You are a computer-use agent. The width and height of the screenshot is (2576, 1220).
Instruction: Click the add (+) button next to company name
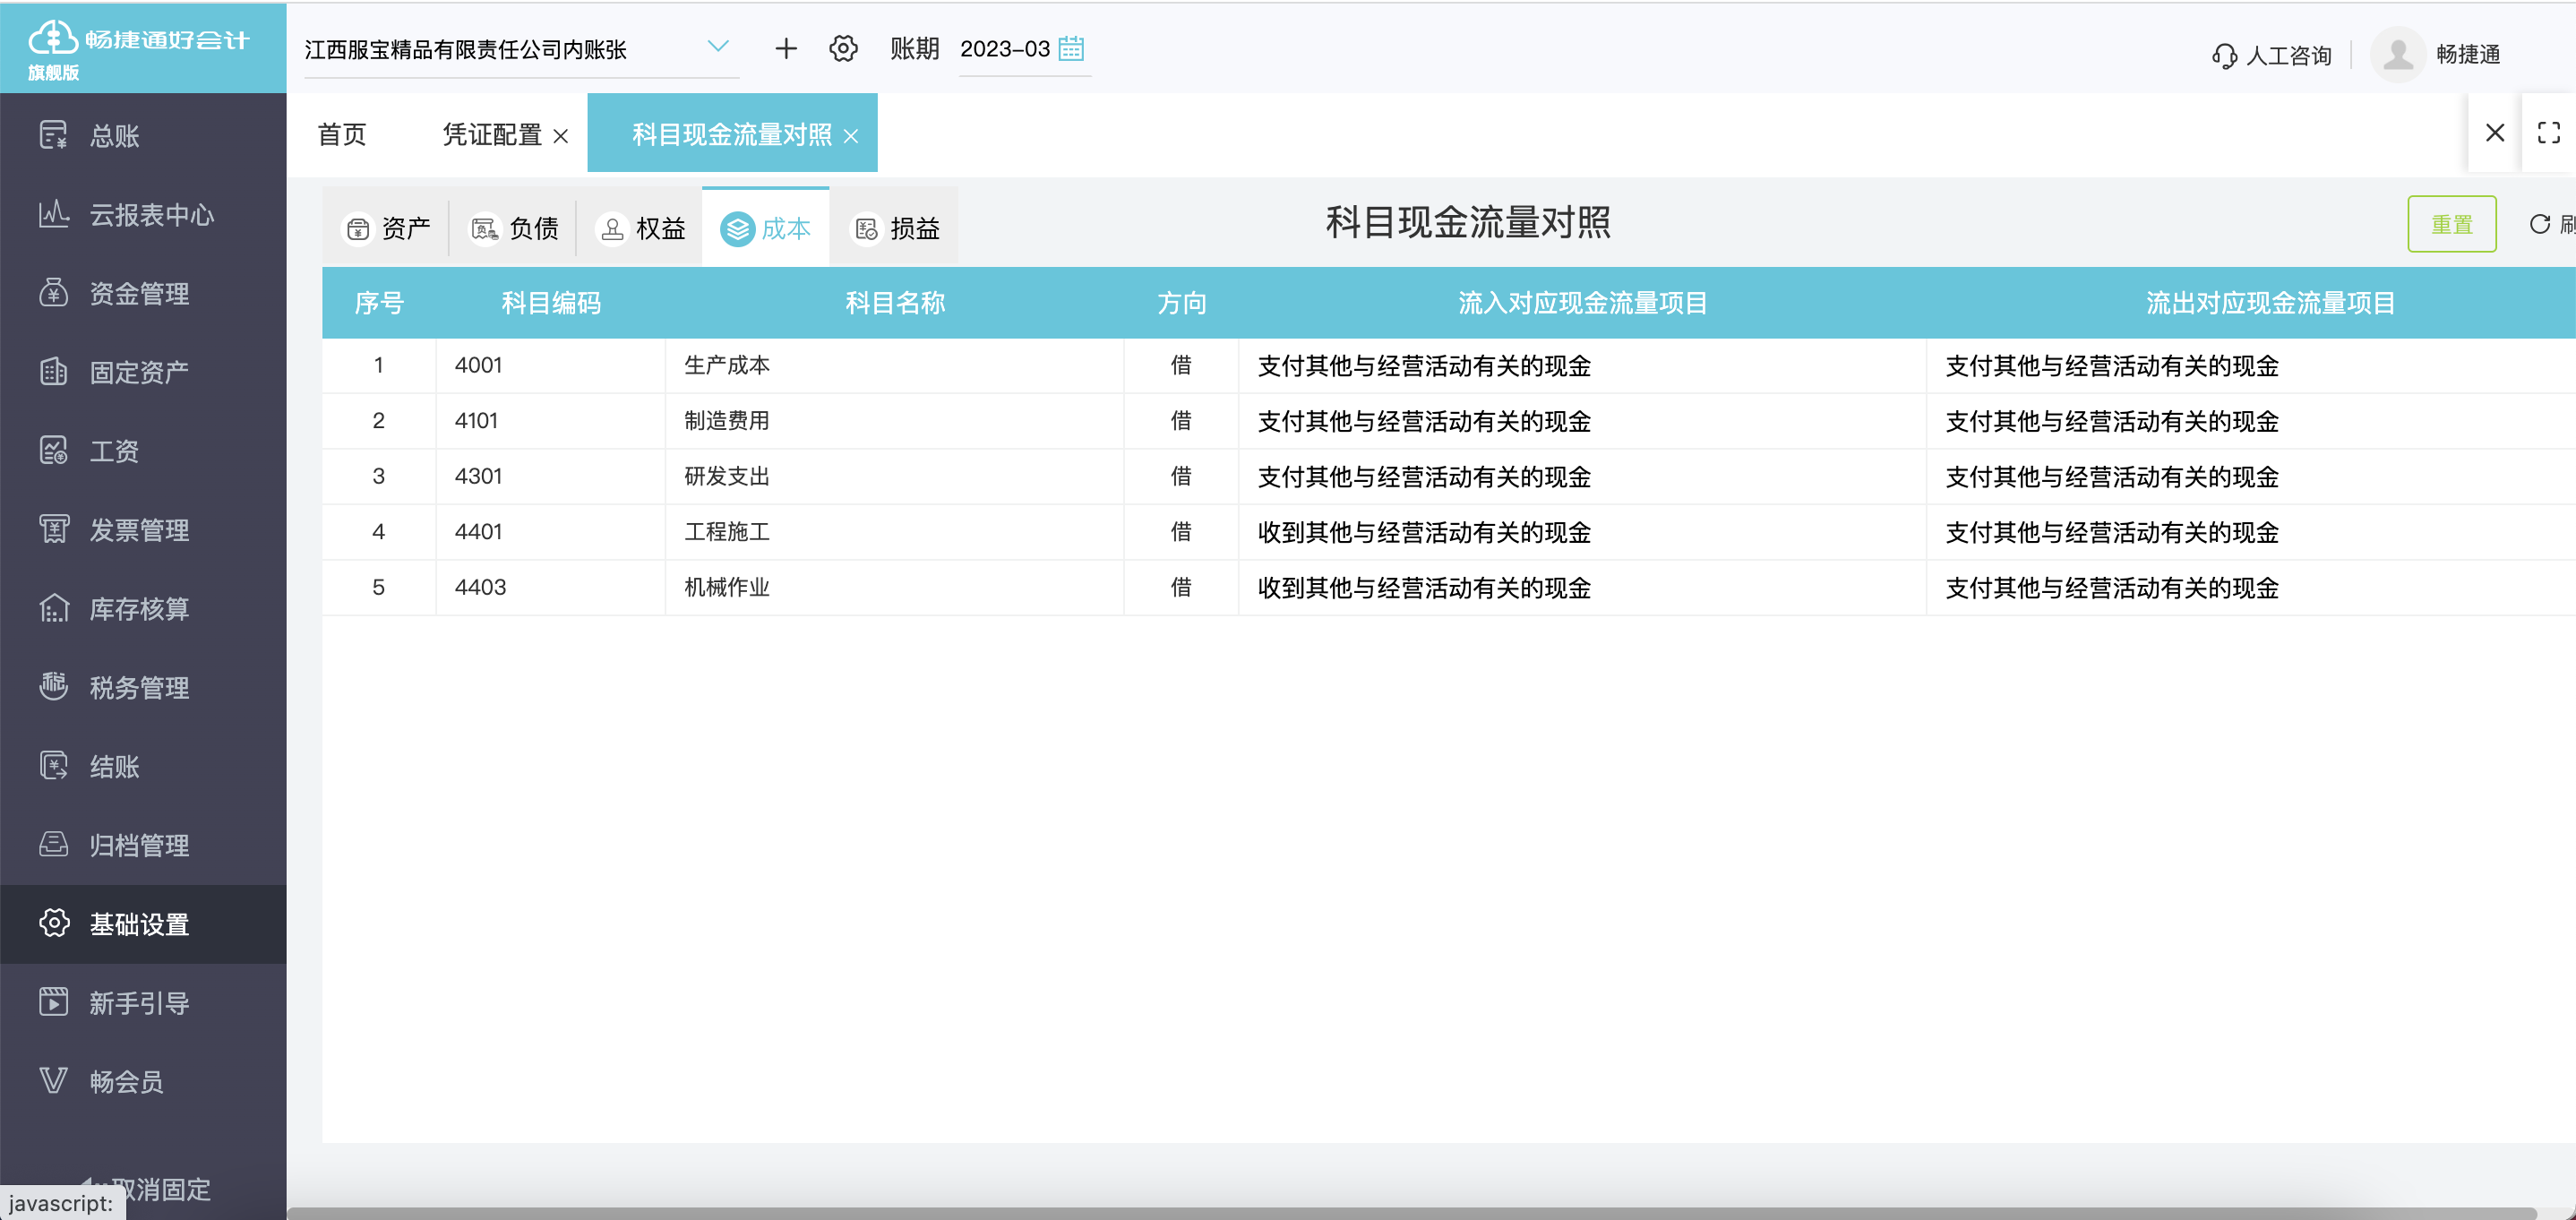787,47
